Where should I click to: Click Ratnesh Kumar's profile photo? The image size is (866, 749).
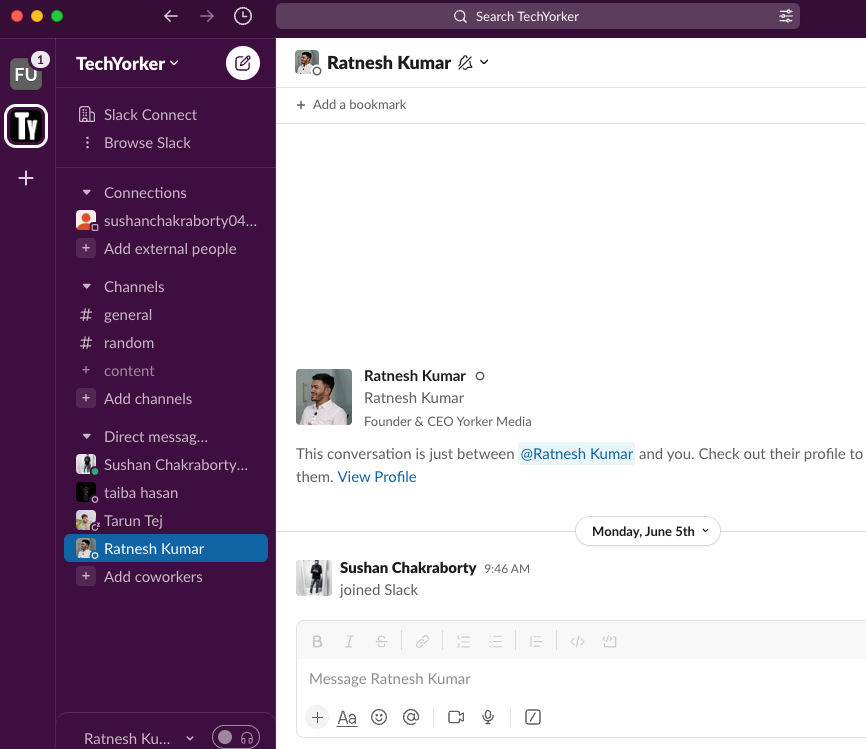(x=324, y=397)
